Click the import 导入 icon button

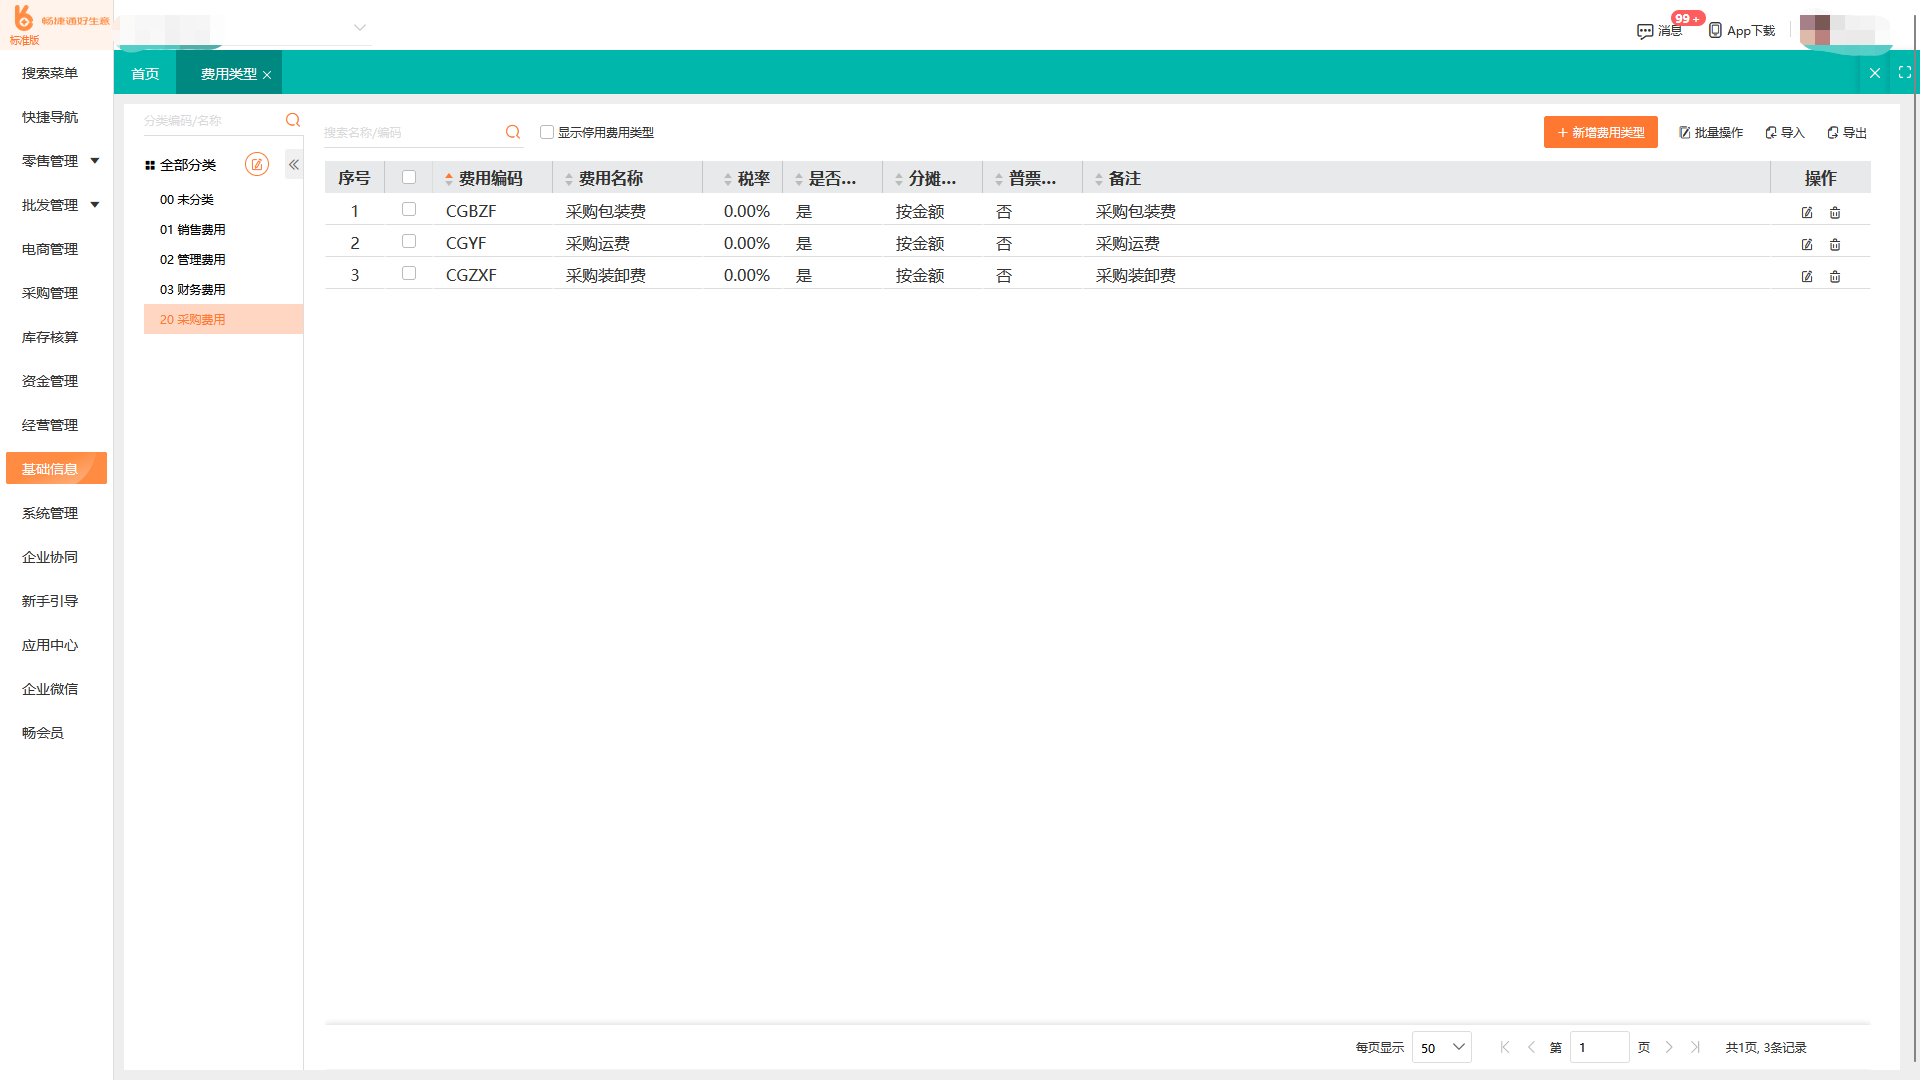tap(1787, 131)
